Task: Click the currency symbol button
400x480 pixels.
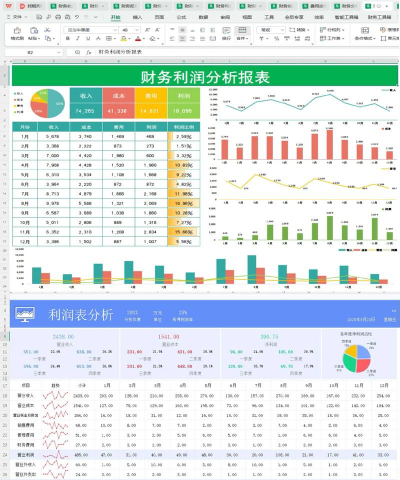Action: pos(262,39)
